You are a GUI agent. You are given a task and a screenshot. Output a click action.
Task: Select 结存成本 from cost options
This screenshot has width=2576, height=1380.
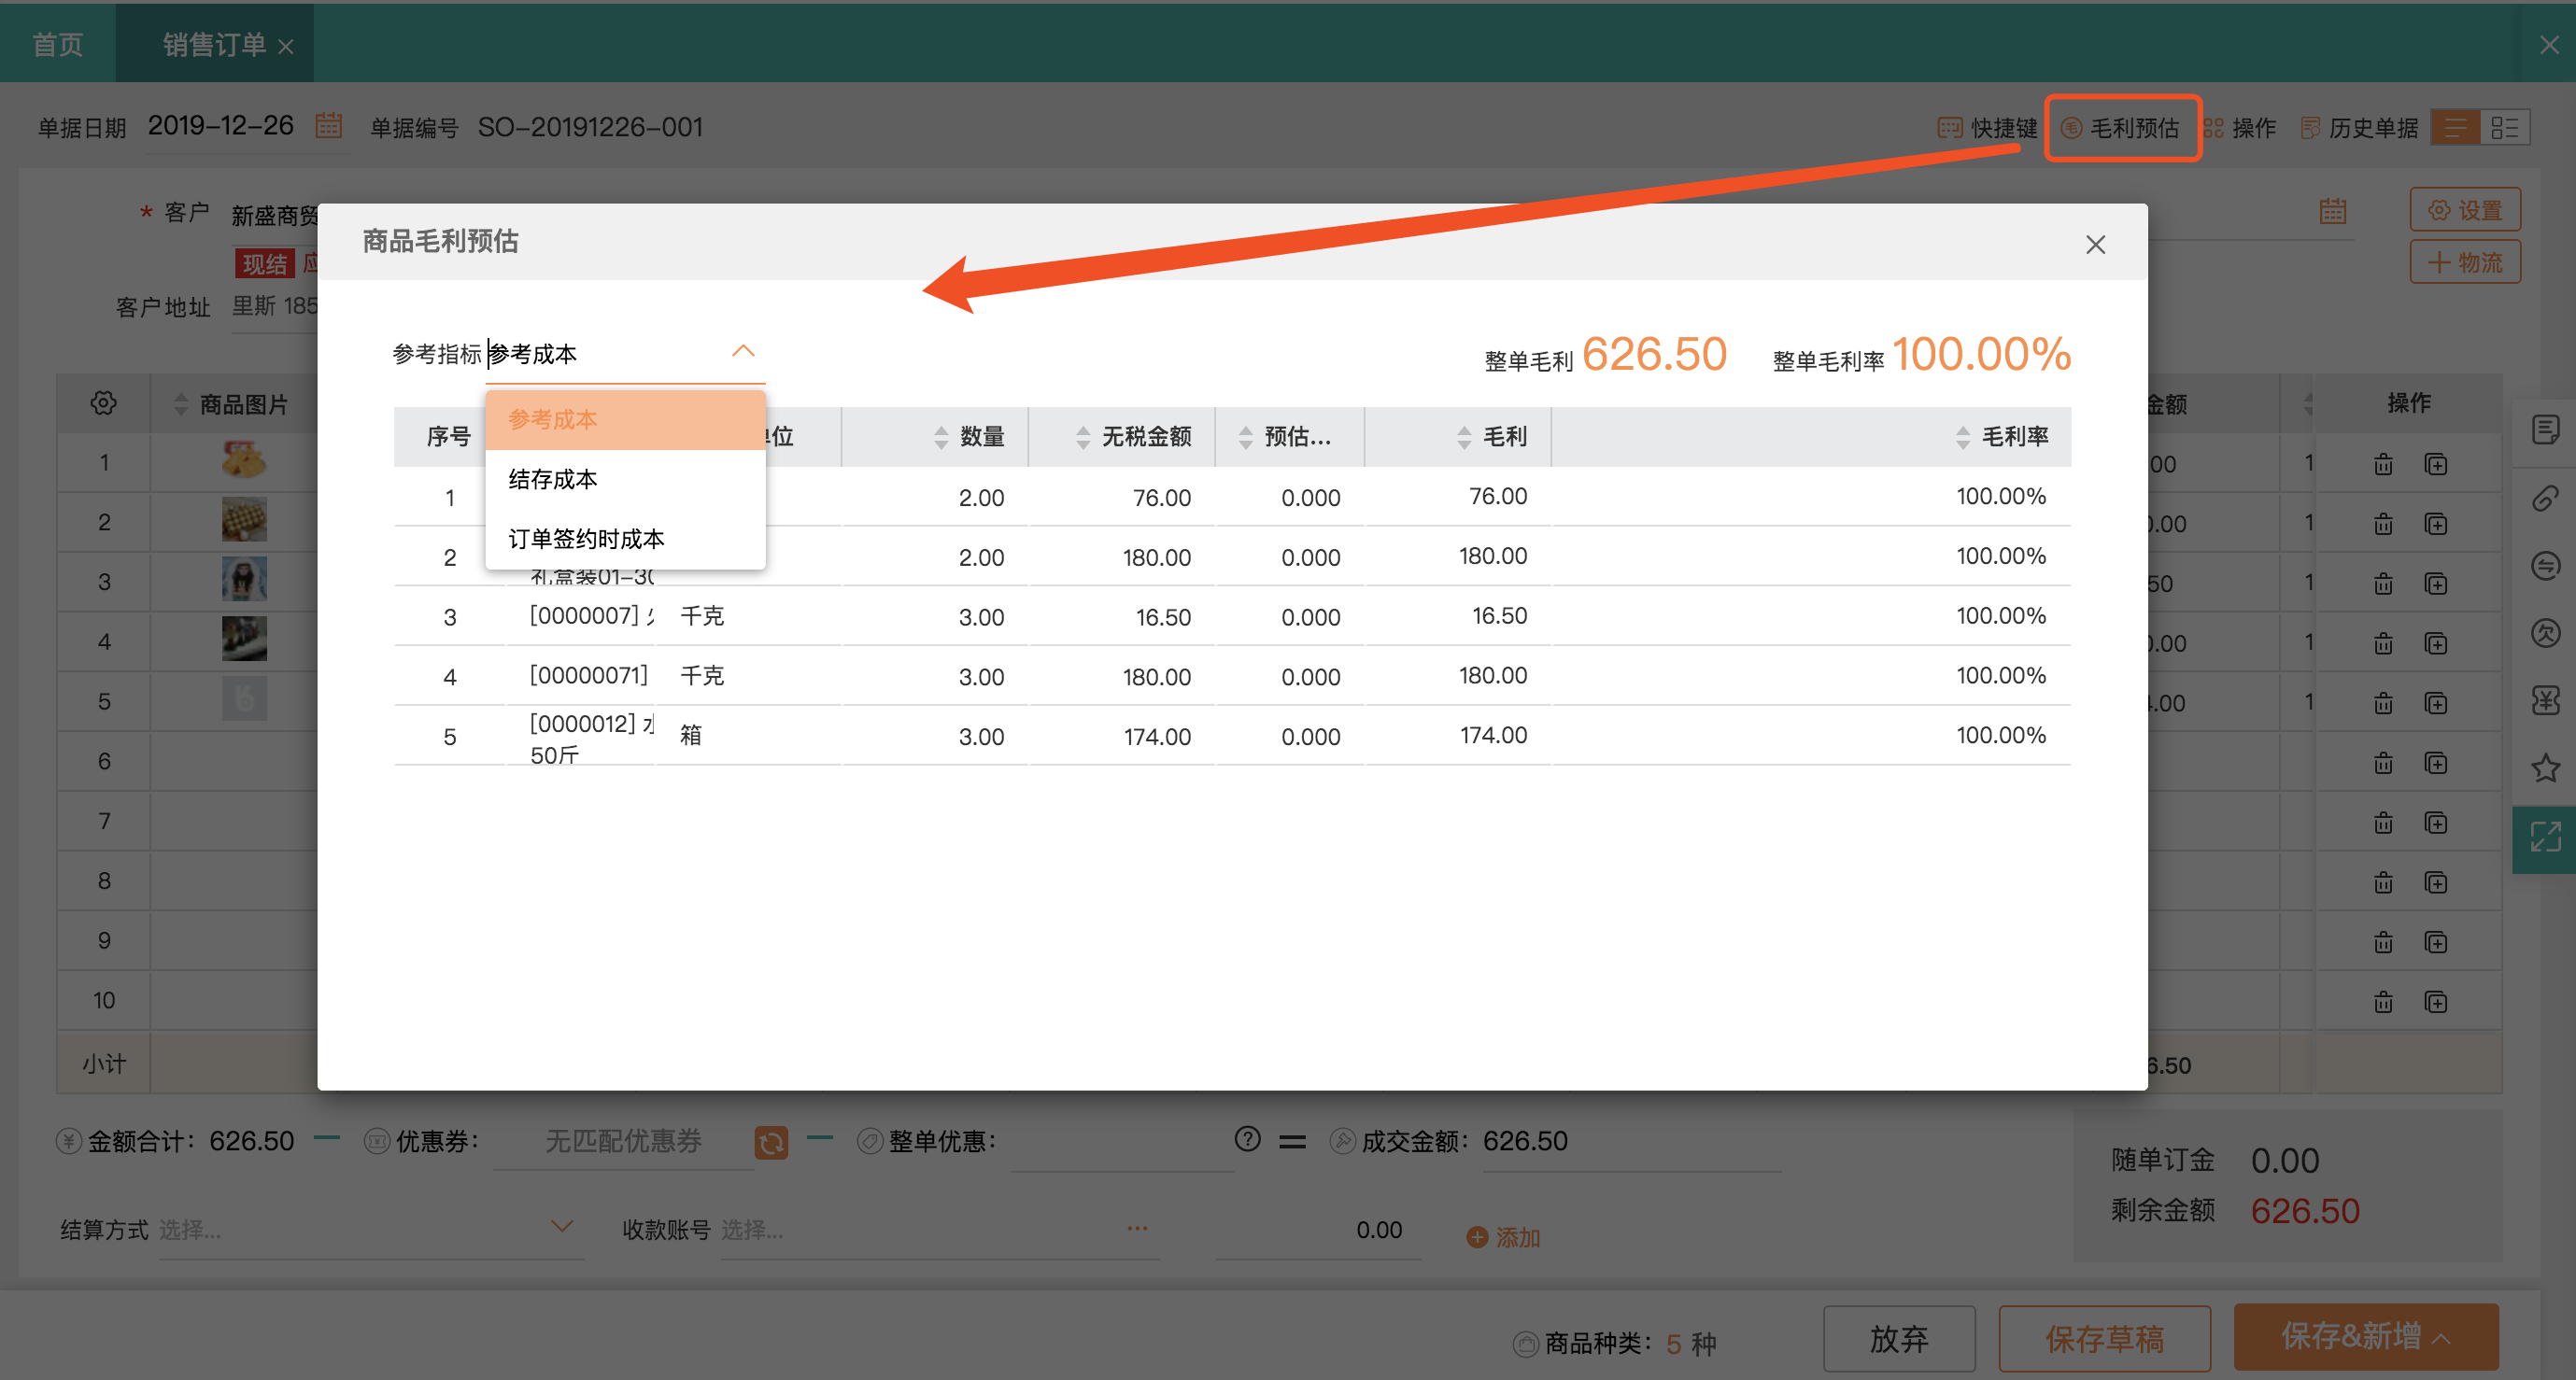(554, 479)
